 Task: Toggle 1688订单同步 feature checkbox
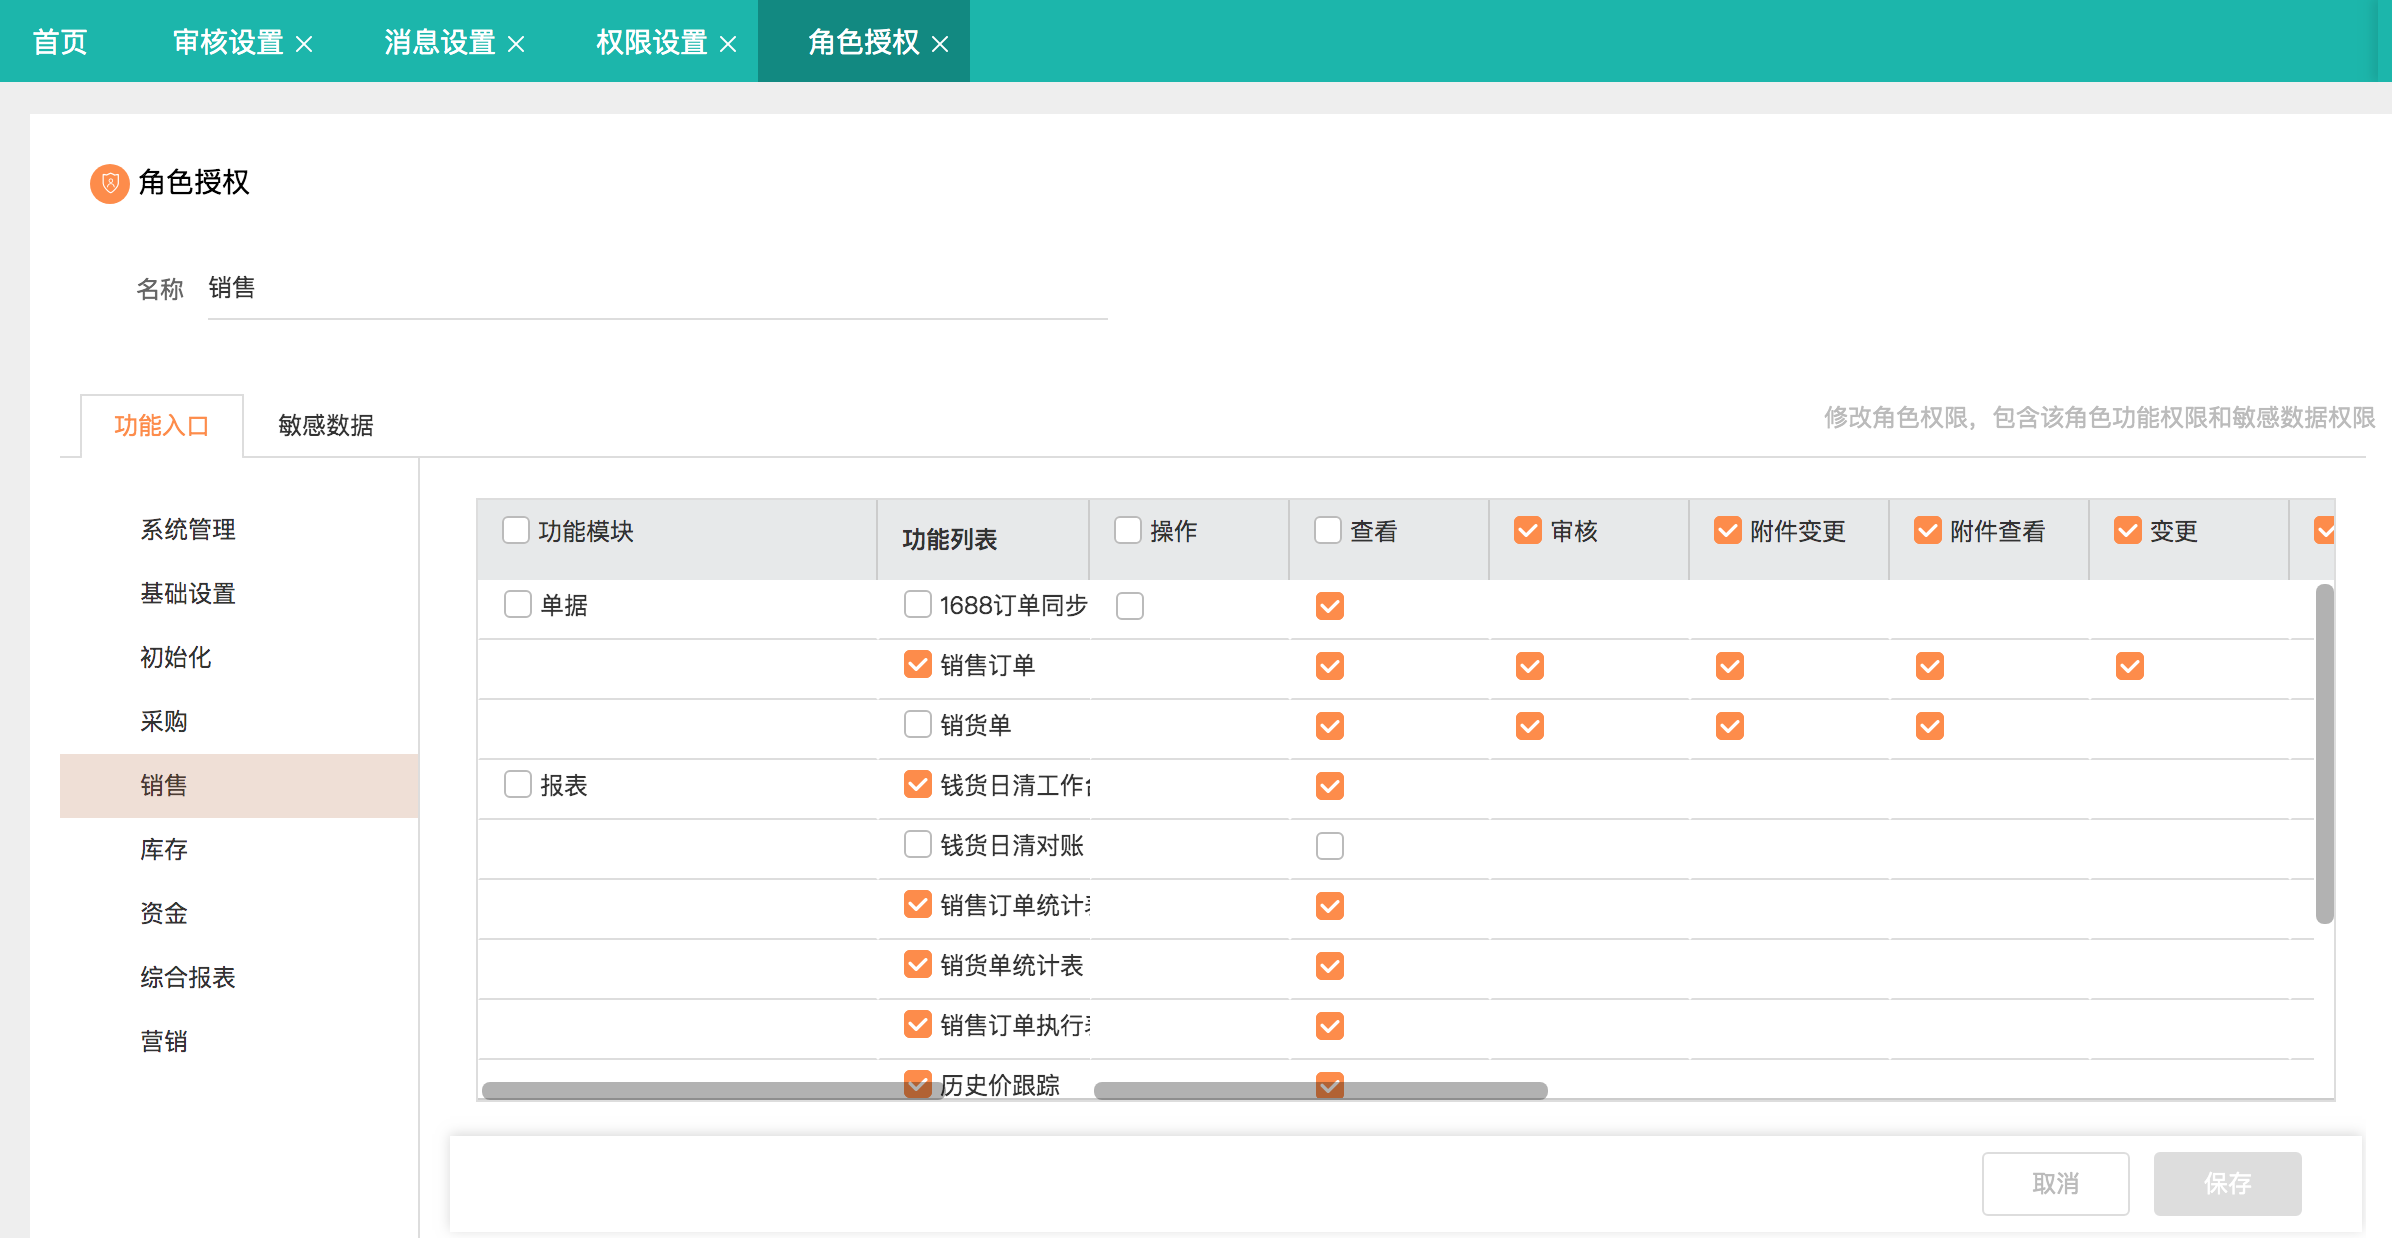point(914,605)
